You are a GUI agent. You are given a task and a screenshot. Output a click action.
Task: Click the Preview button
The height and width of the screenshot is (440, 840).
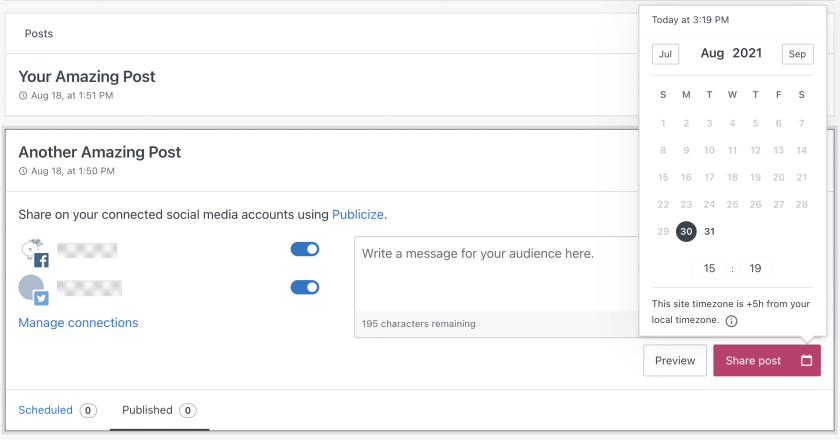(675, 361)
